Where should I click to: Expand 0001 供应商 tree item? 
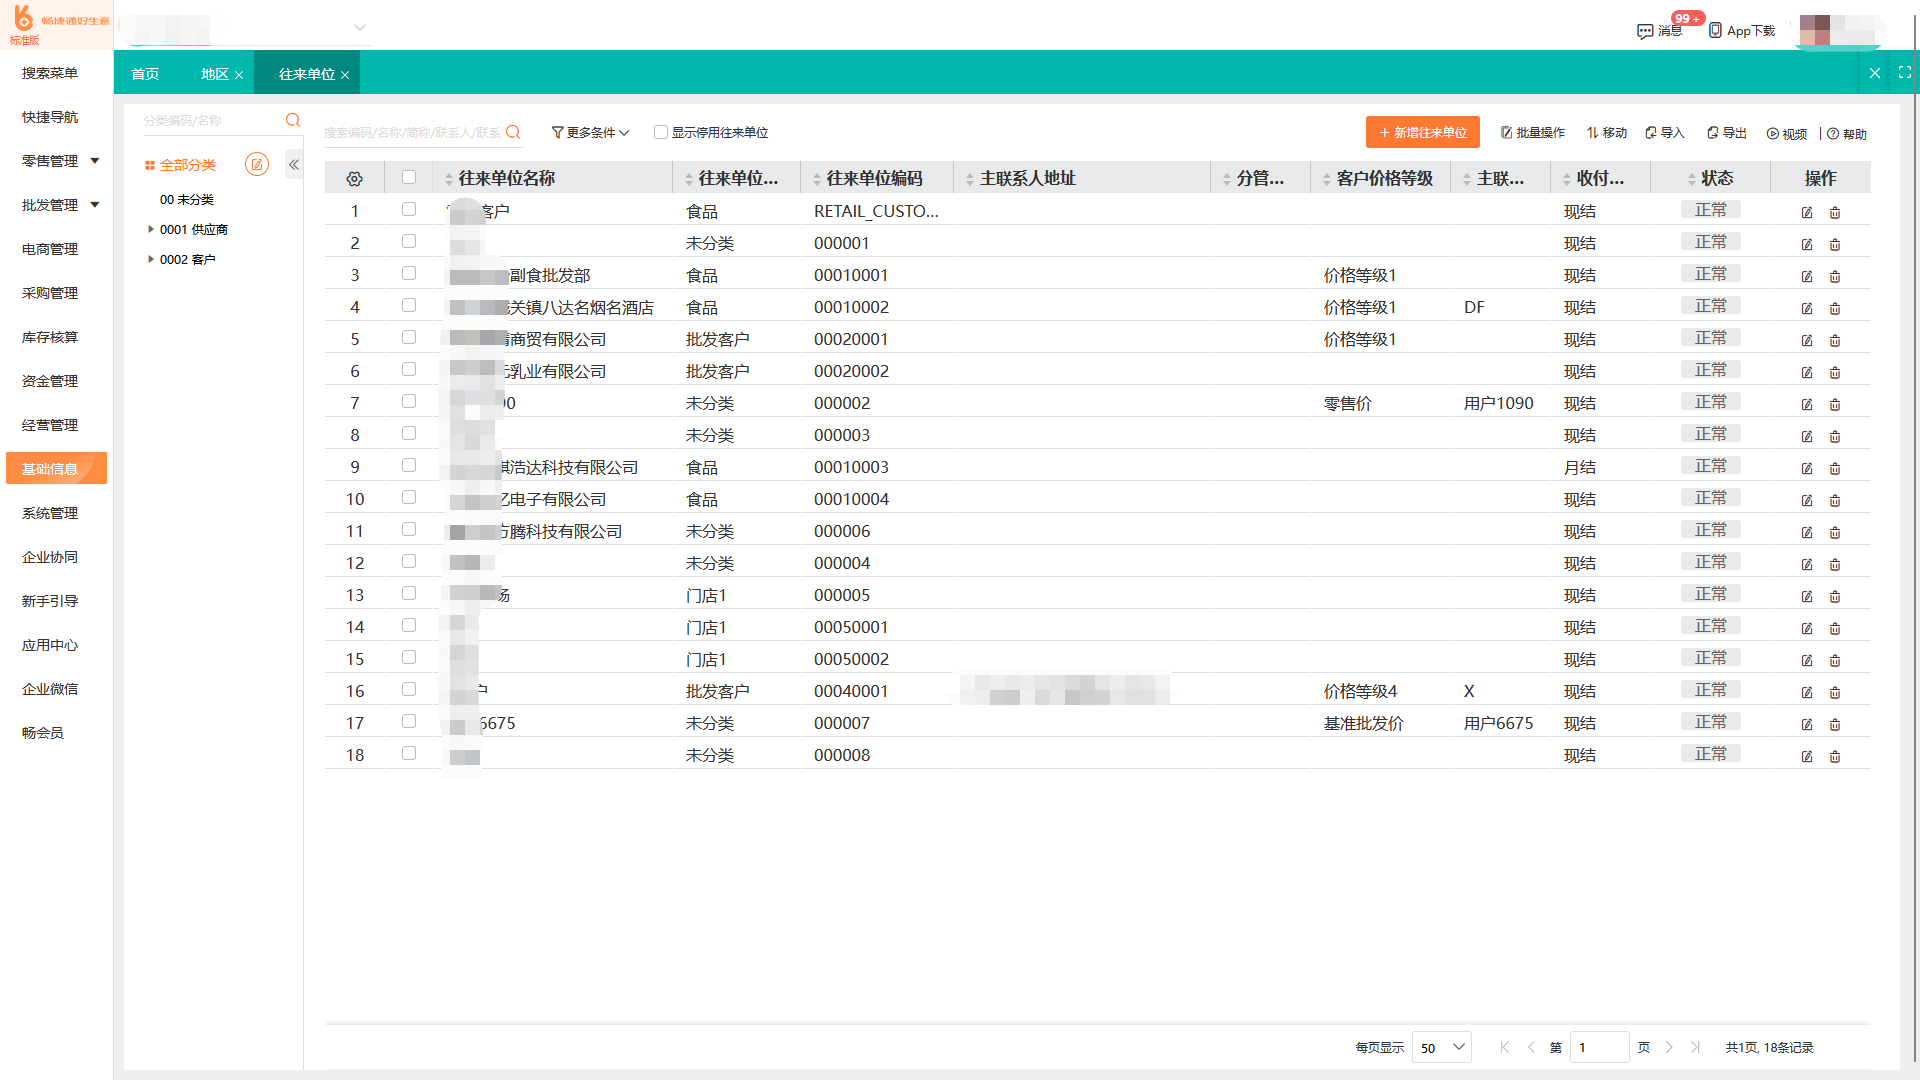[149, 229]
